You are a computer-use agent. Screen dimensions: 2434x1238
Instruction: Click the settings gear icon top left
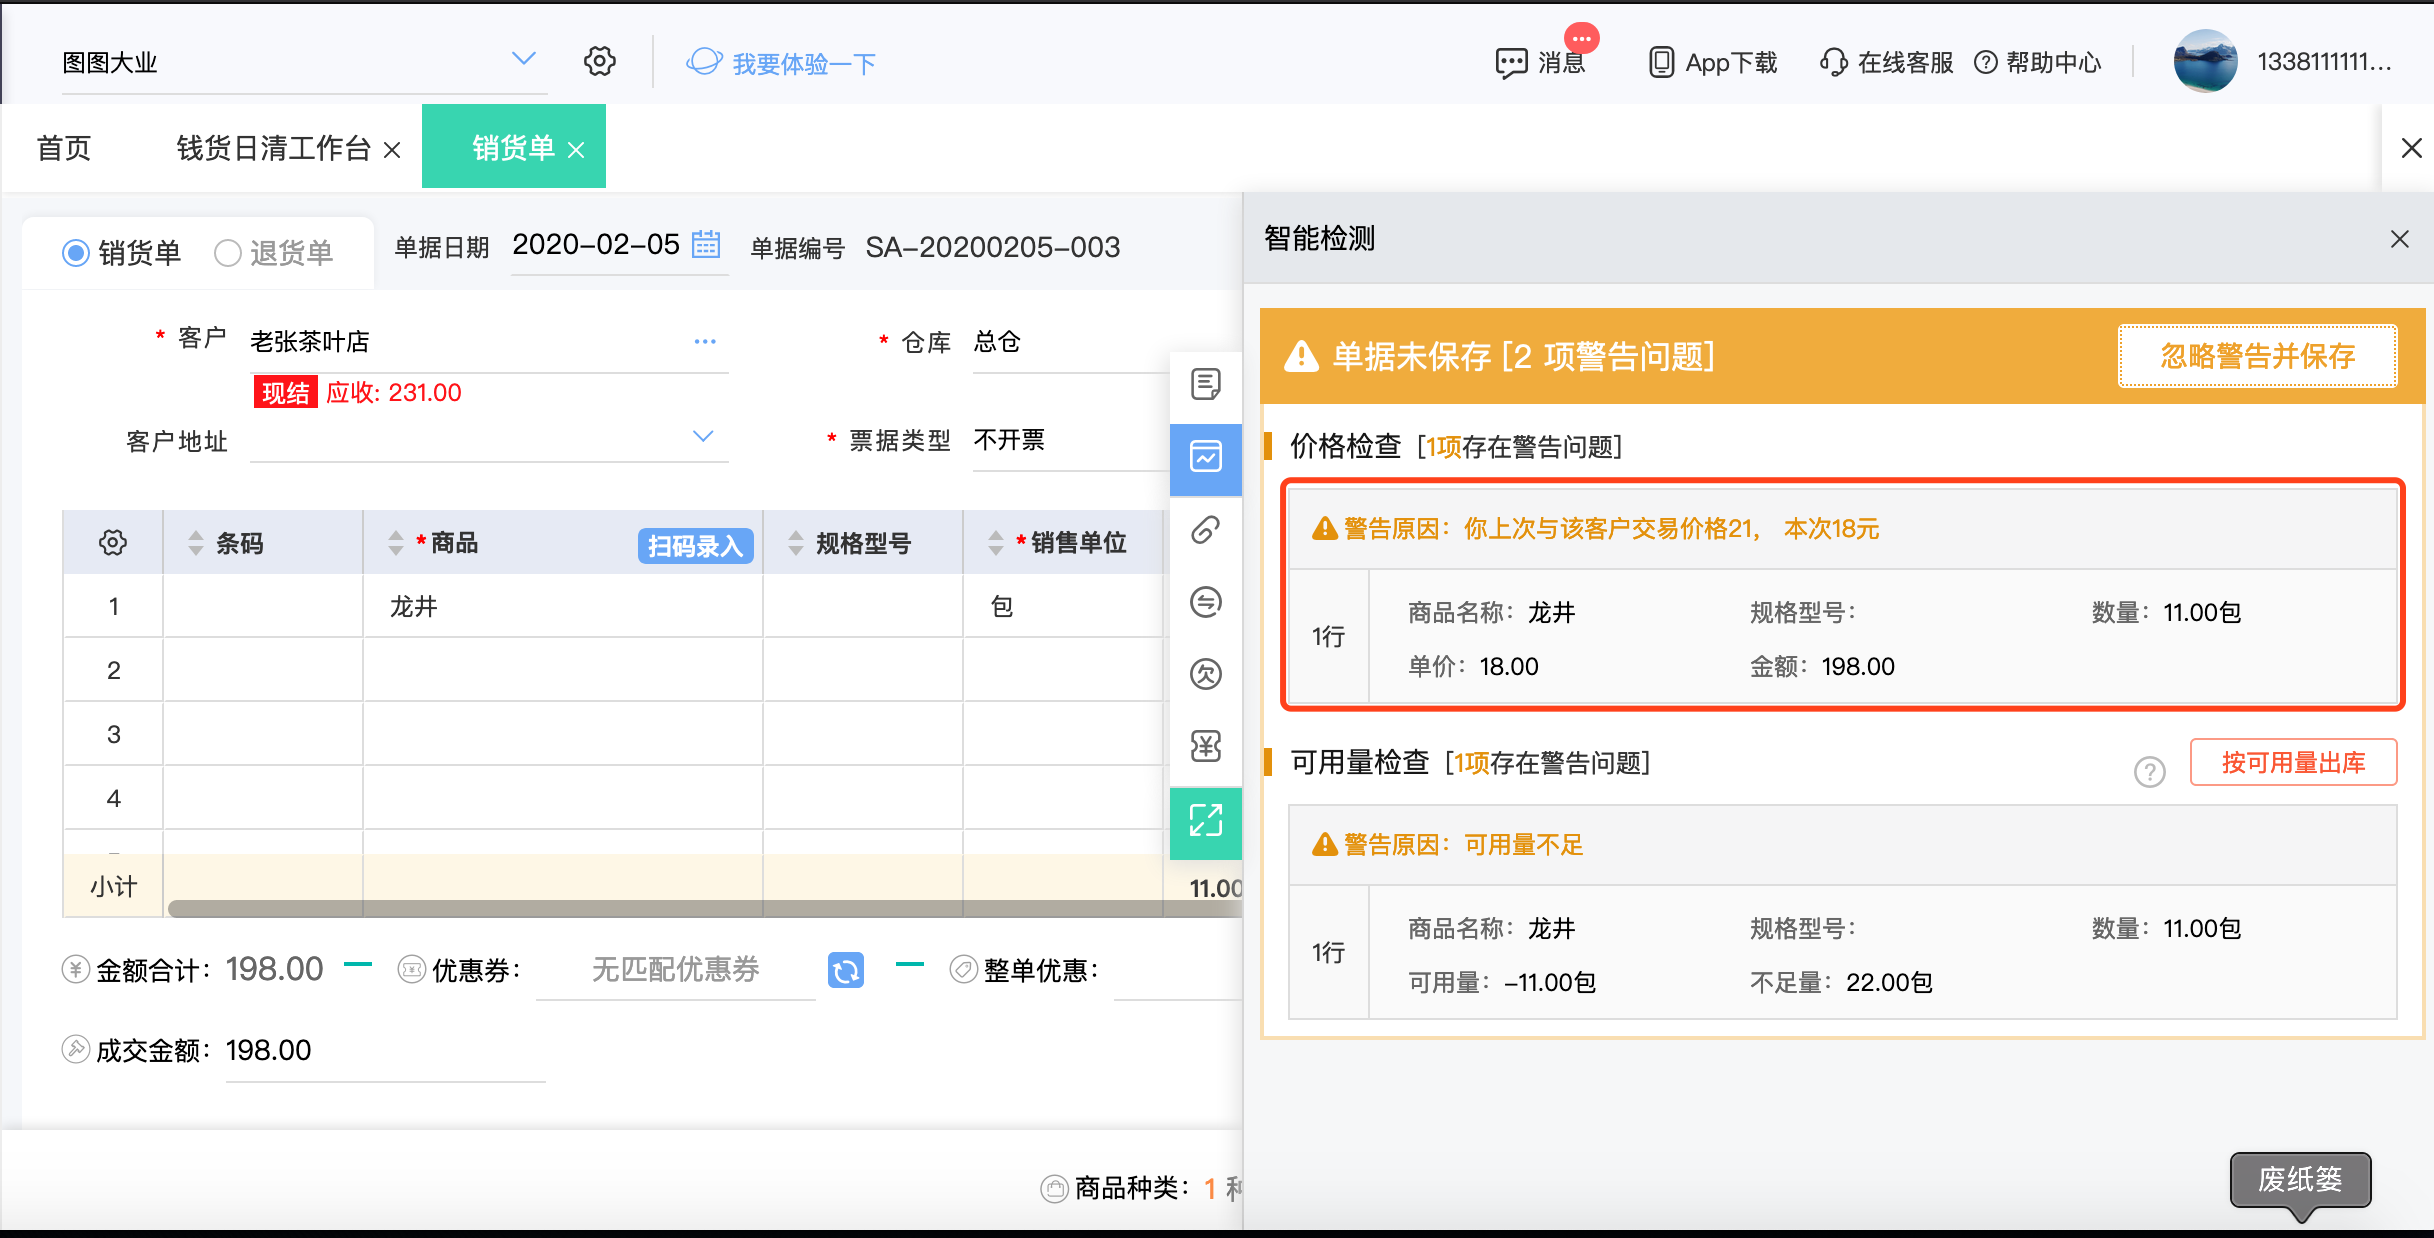(600, 60)
